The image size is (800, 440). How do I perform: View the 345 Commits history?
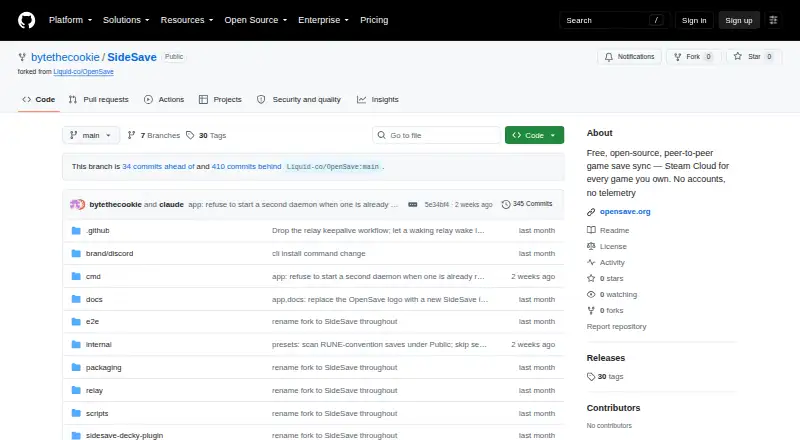527,204
